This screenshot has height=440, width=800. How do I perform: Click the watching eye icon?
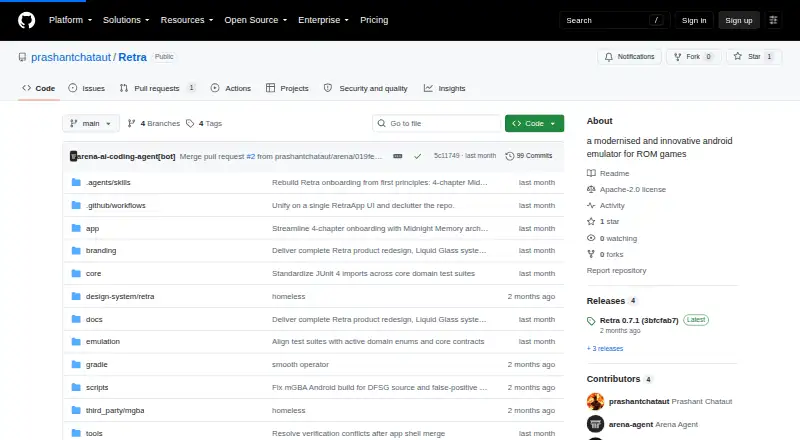point(591,238)
